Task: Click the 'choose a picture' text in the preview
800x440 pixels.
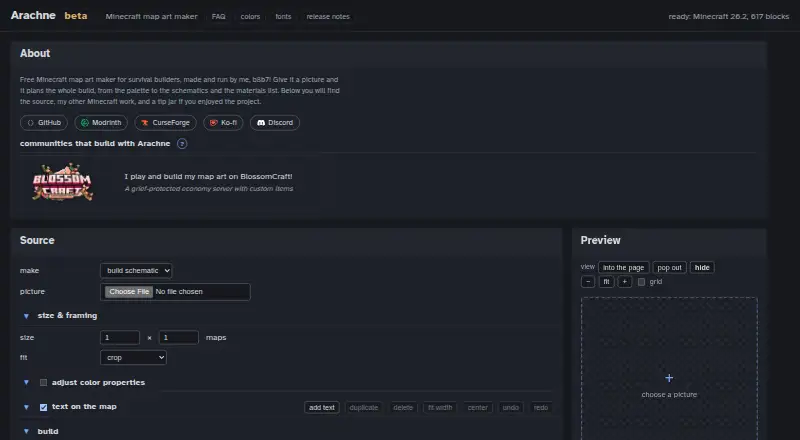Action: click(x=669, y=395)
